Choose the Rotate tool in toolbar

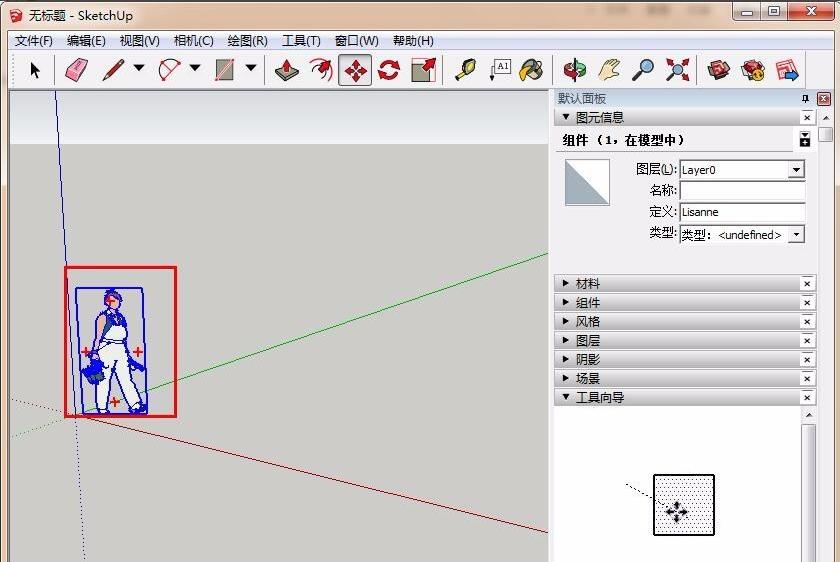[389, 70]
